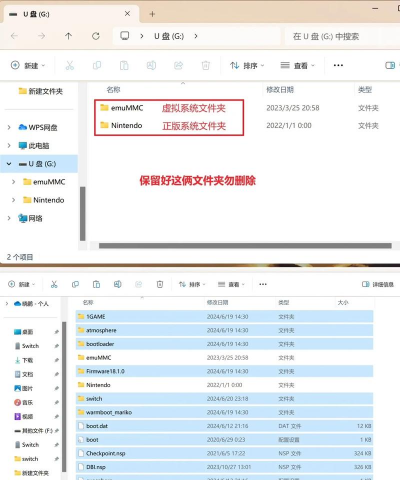Click the Paste clipboard icon in the top window

124,65
